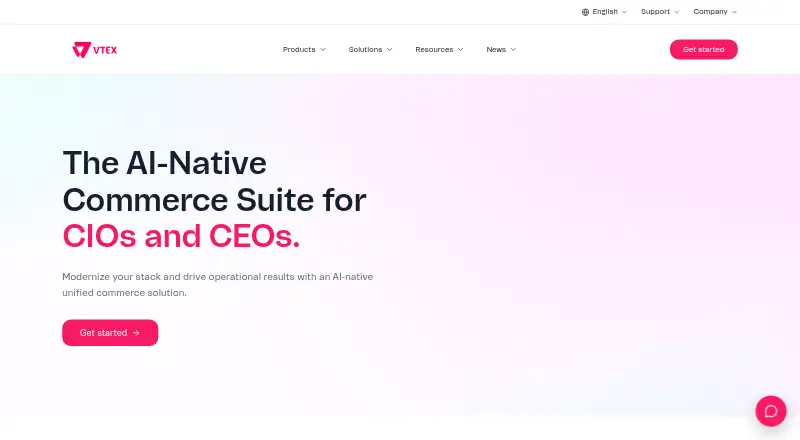Open the English language dropdown
This screenshot has width=800, height=440.
[x=605, y=12]
